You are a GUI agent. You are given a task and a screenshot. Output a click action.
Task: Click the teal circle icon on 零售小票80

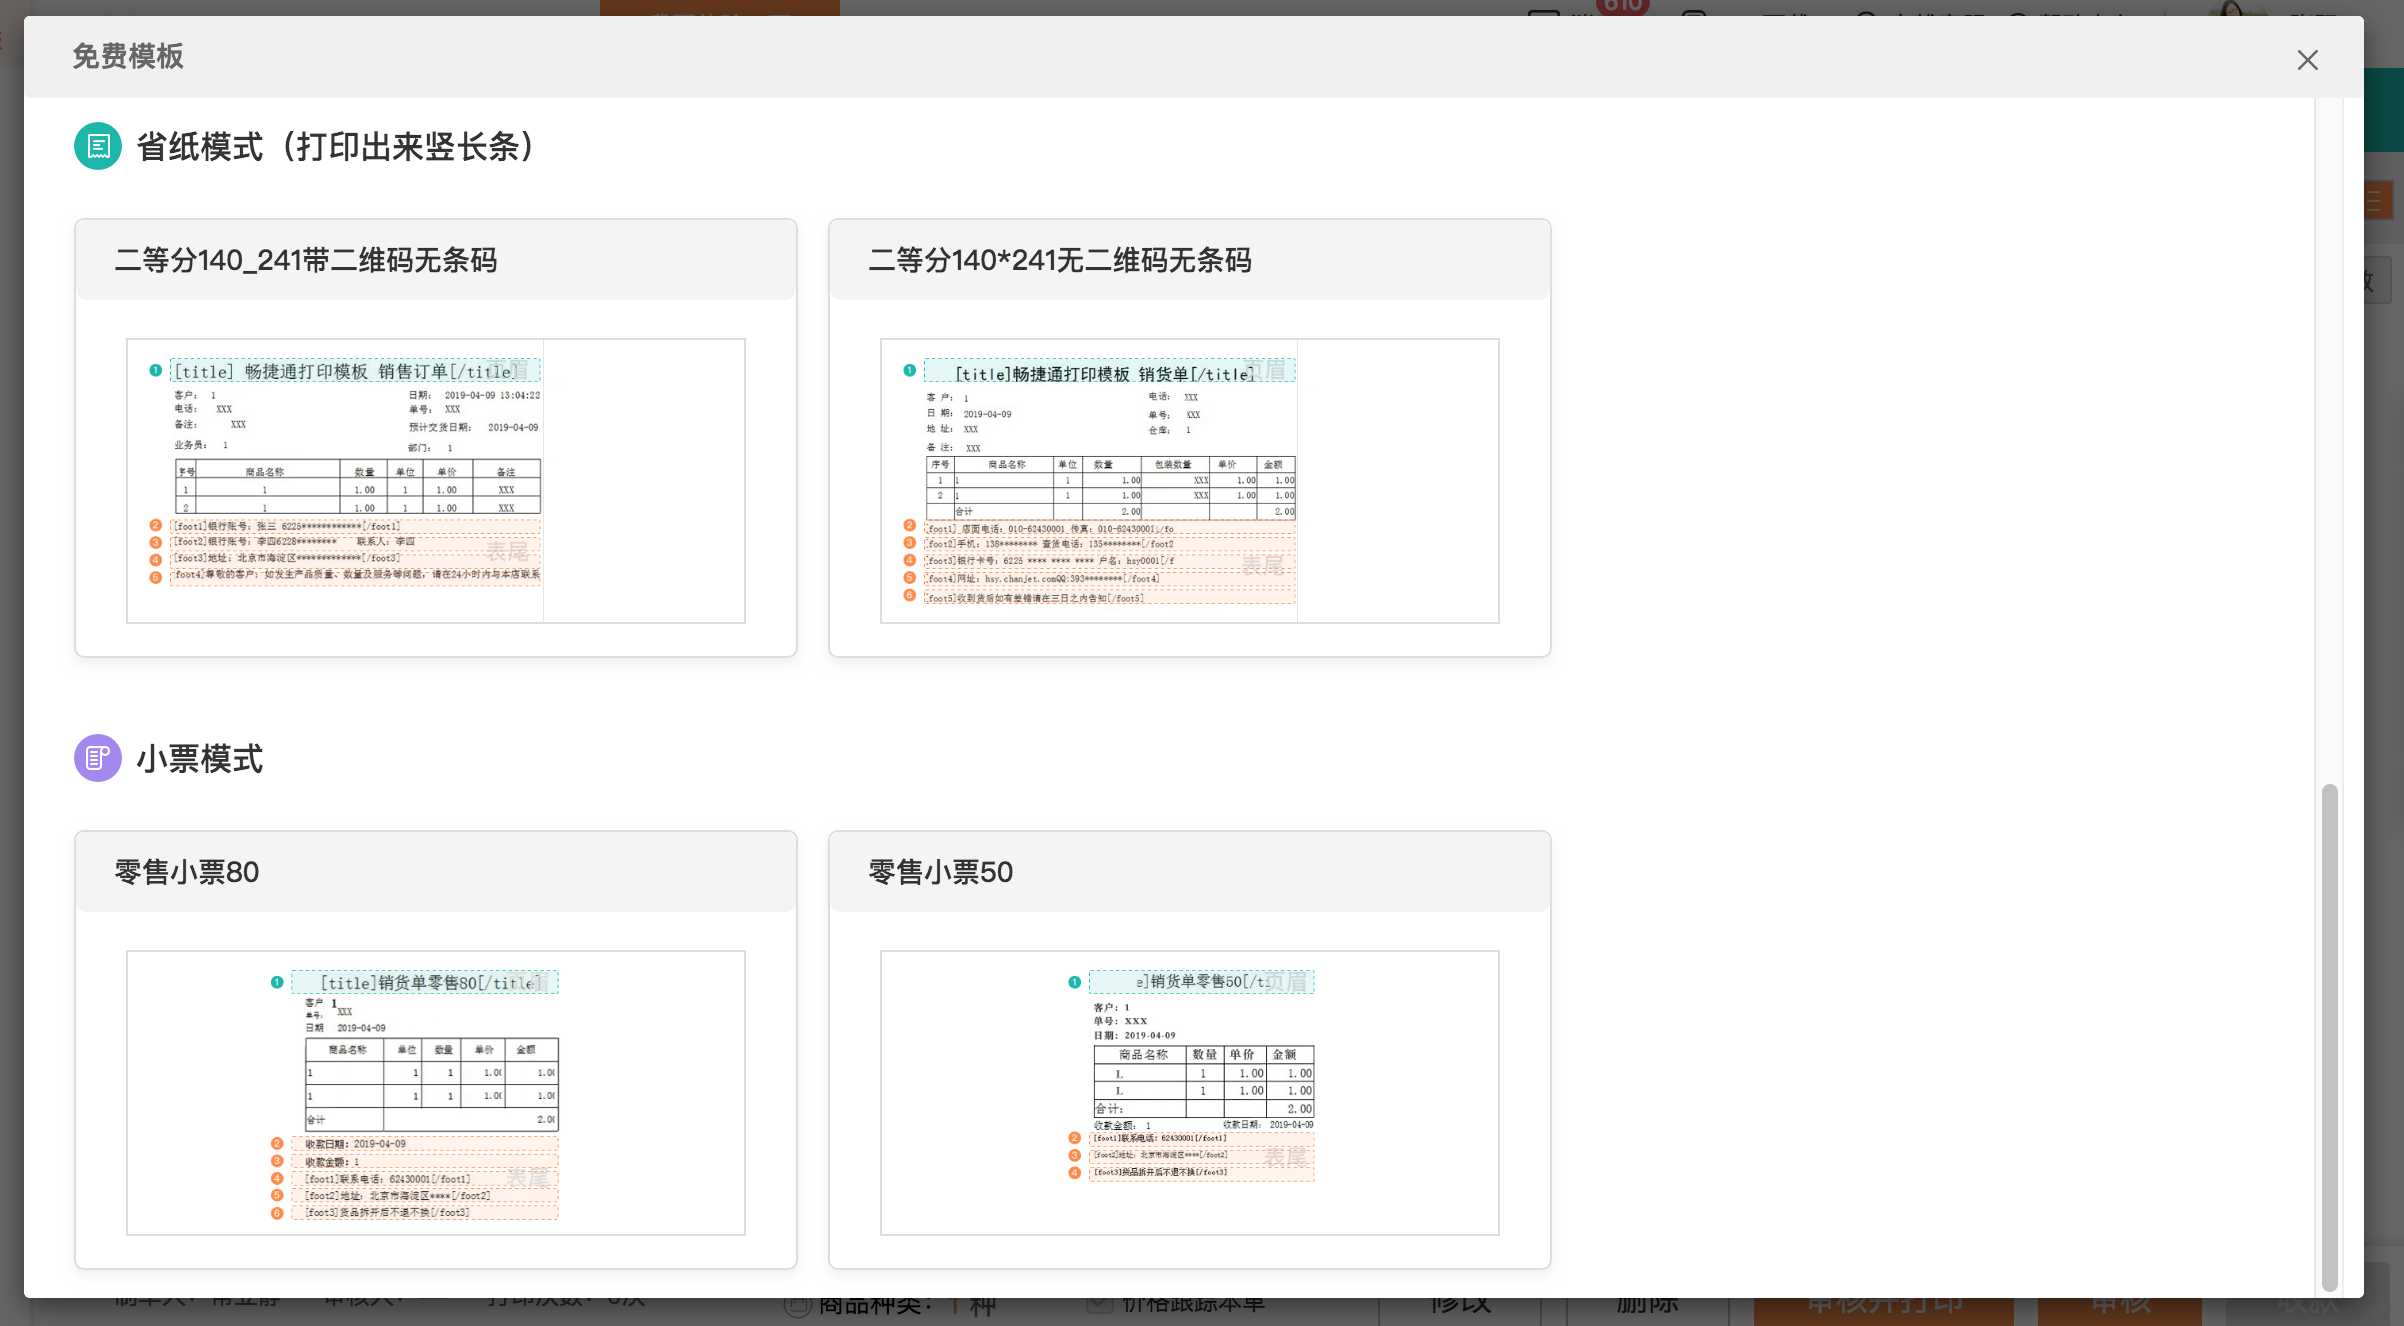pyautogui.click(x=276, y=981)
